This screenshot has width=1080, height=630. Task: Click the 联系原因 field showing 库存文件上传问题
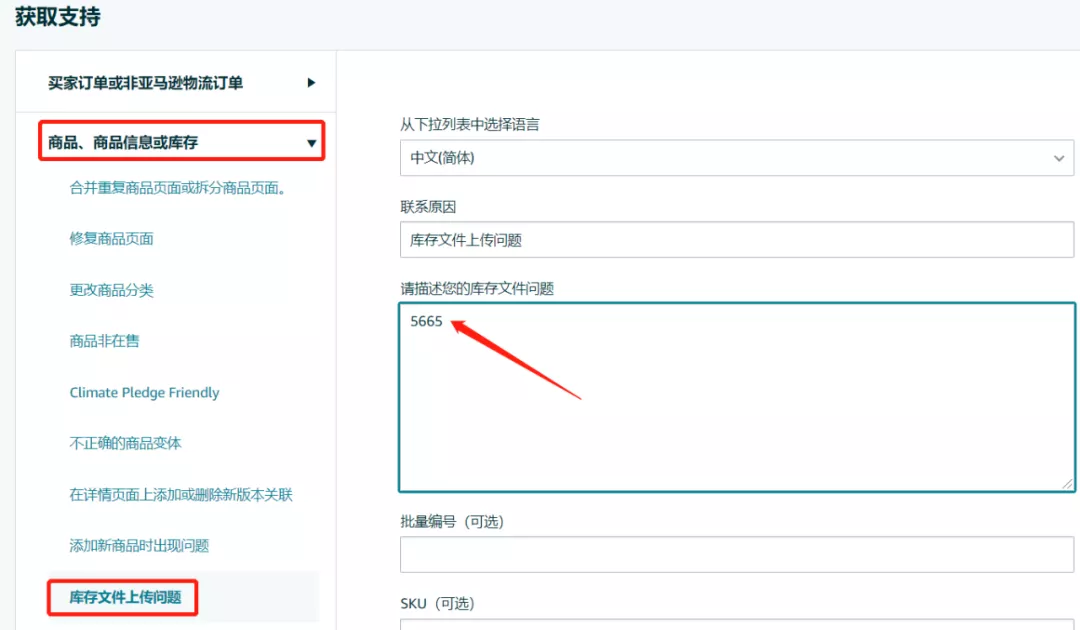click(737, 239)
